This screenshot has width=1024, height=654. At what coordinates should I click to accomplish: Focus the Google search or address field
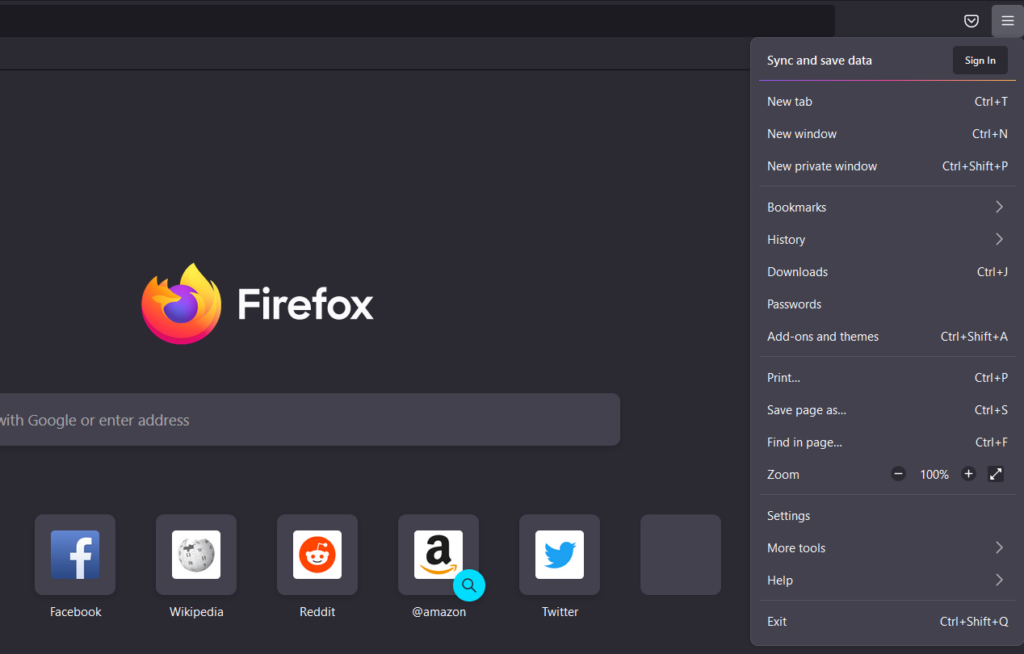click(310, 419)
